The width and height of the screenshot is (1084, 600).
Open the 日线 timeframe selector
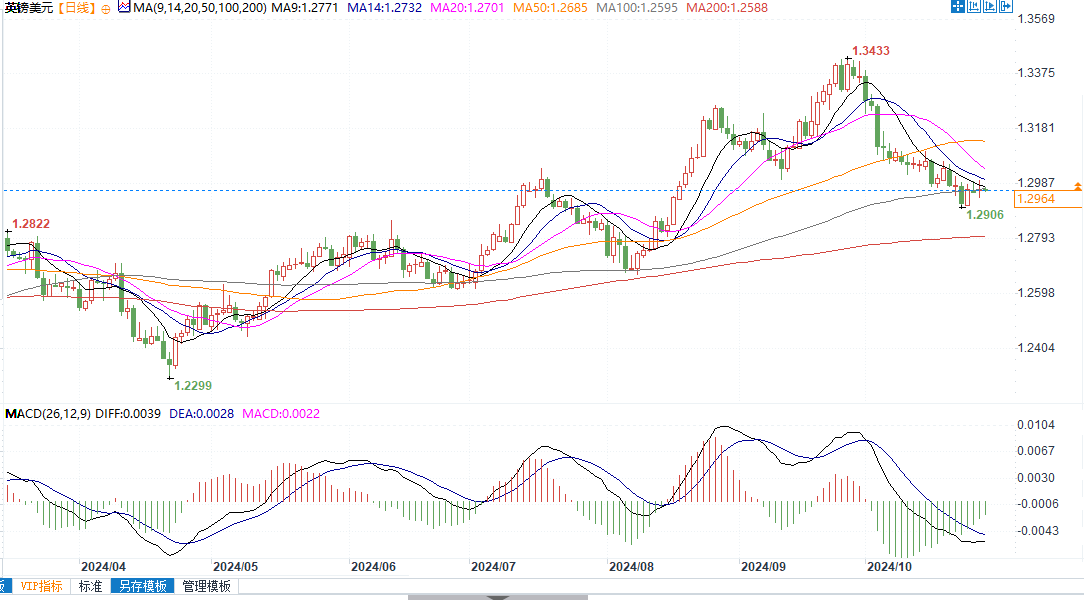point(77,8)
